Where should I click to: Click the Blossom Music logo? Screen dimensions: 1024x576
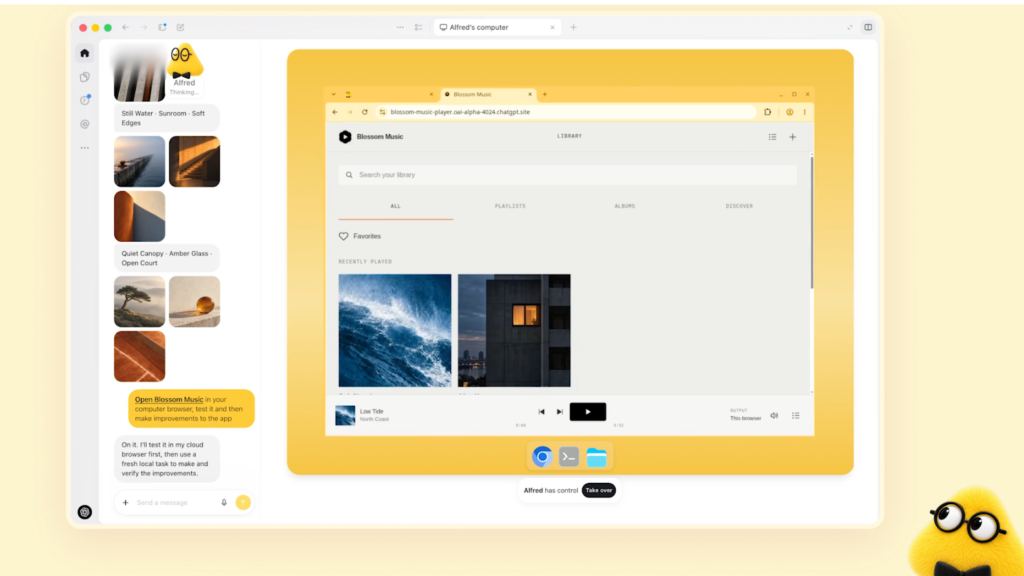(x=371, y=136)
